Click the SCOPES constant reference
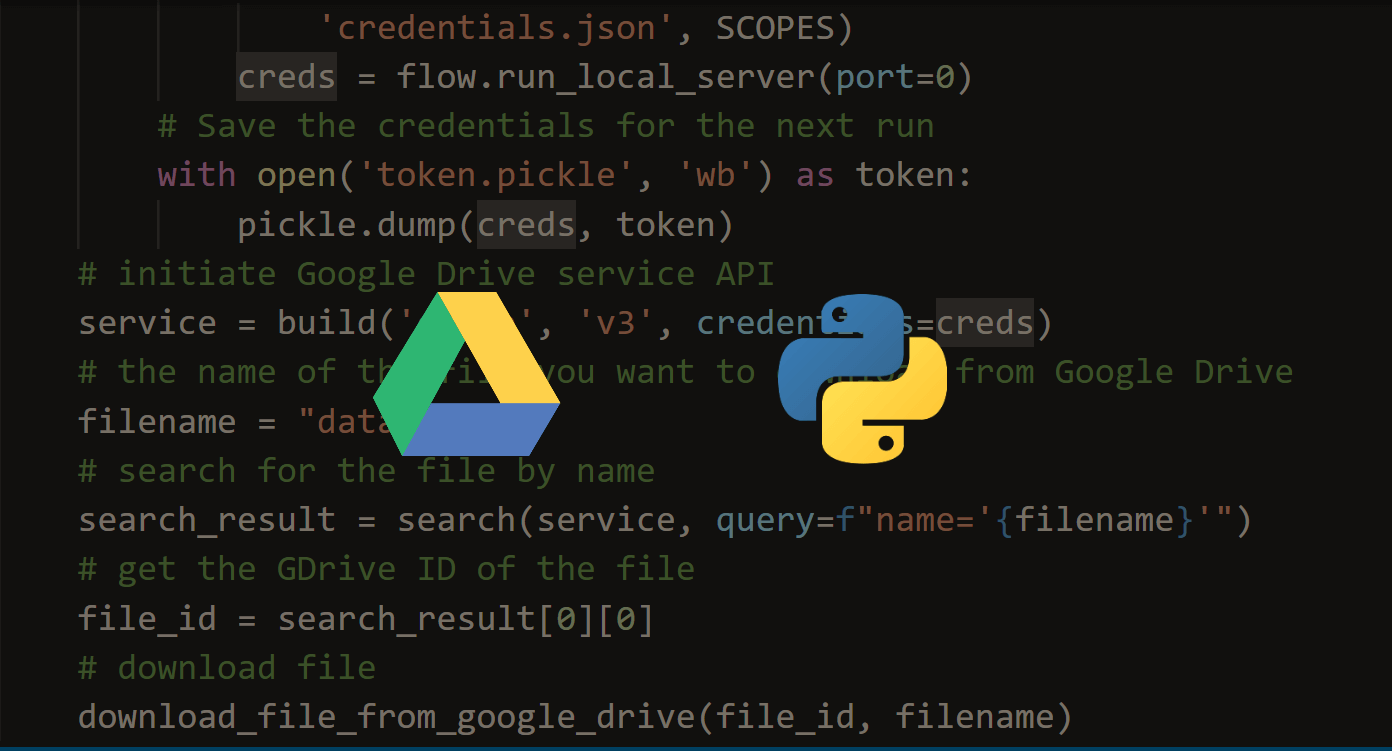Screen dimensions: 1392x751 775,27
